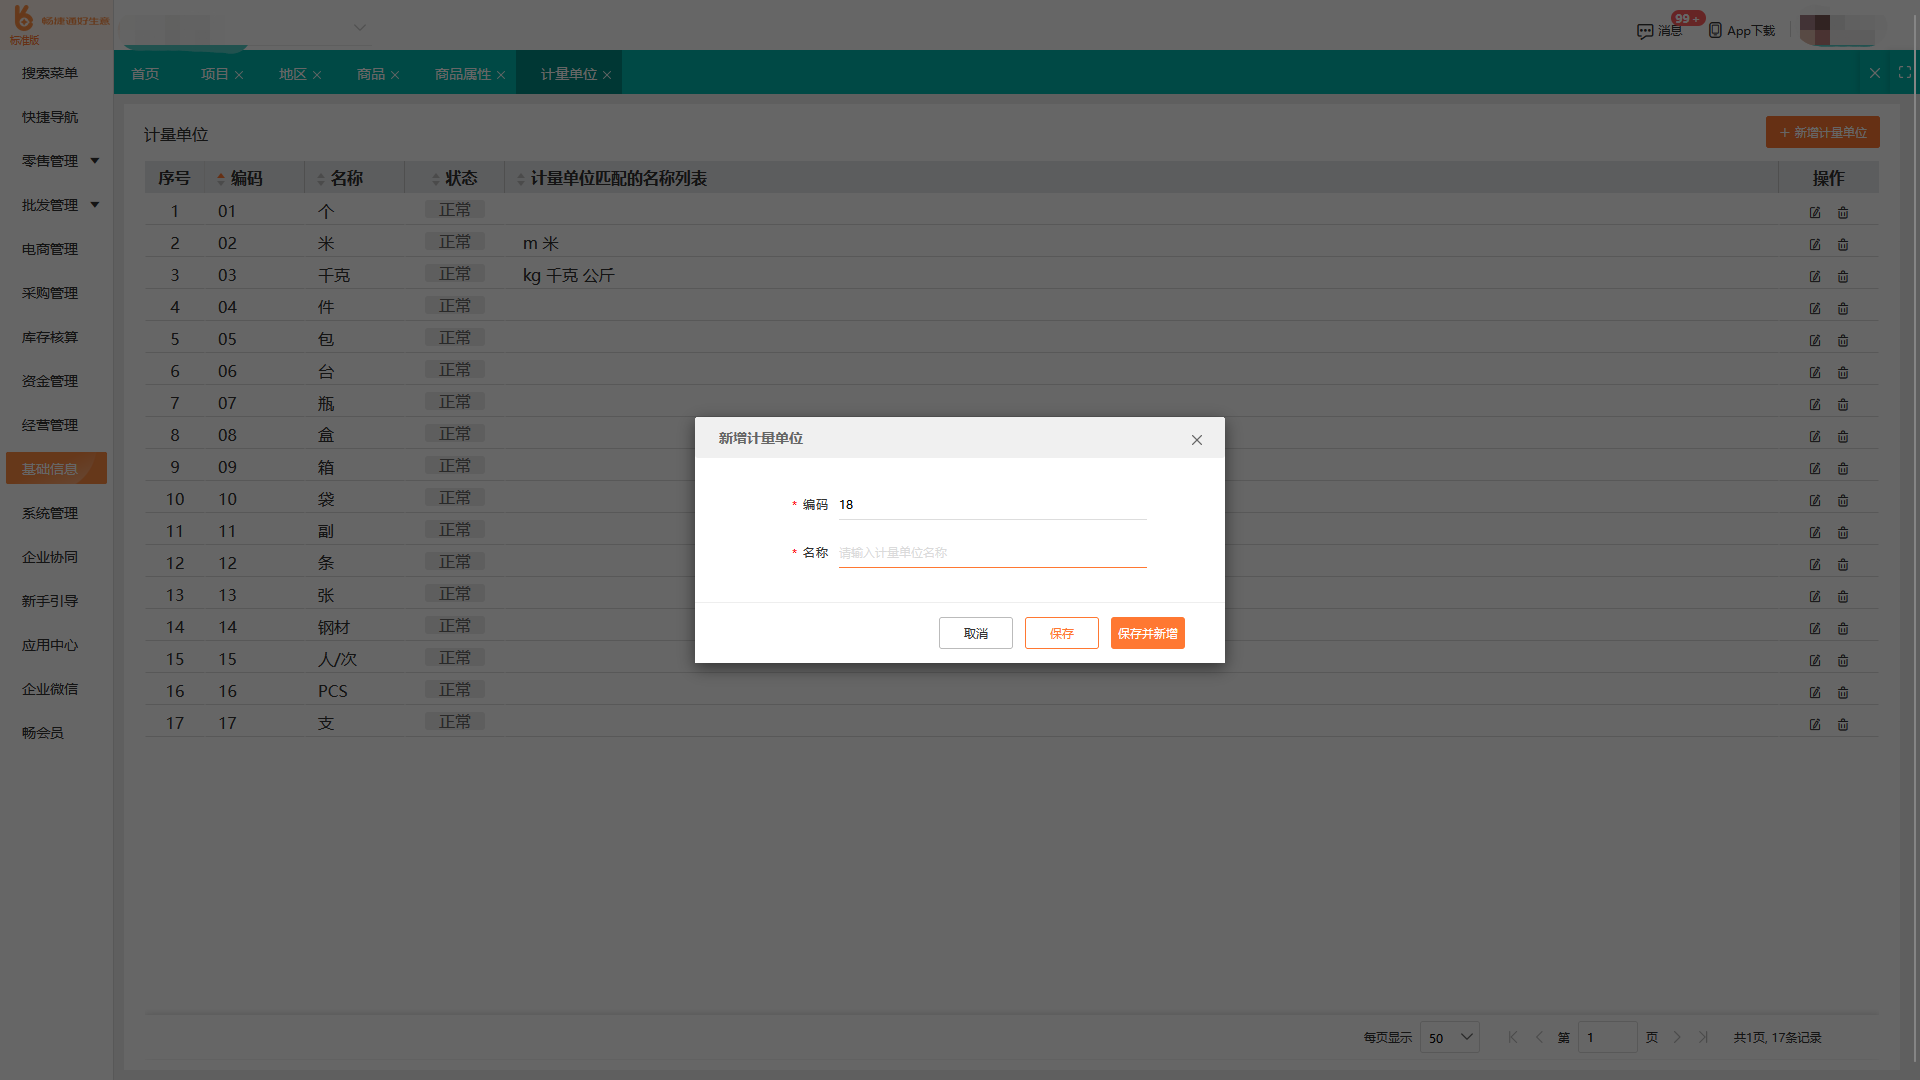Viewport: 1920px width, 1080px height.
Task: Click the notification bell icon top right
Action: tap(1652, 29)
